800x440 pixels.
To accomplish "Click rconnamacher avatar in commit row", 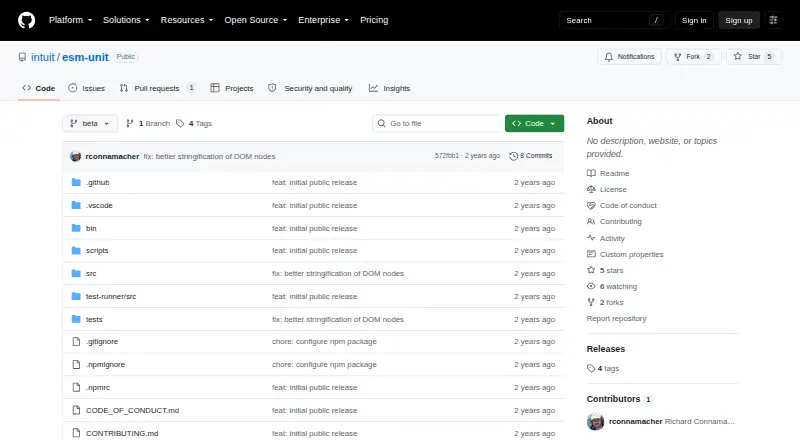I will 76,156.
